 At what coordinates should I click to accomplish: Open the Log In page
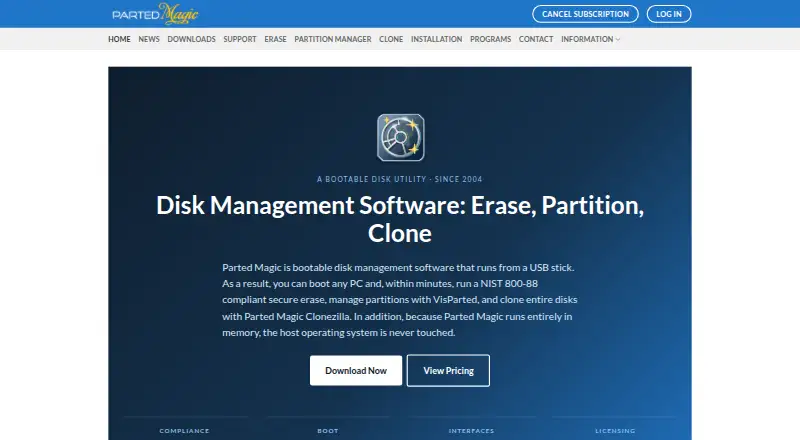coord(669,14)
